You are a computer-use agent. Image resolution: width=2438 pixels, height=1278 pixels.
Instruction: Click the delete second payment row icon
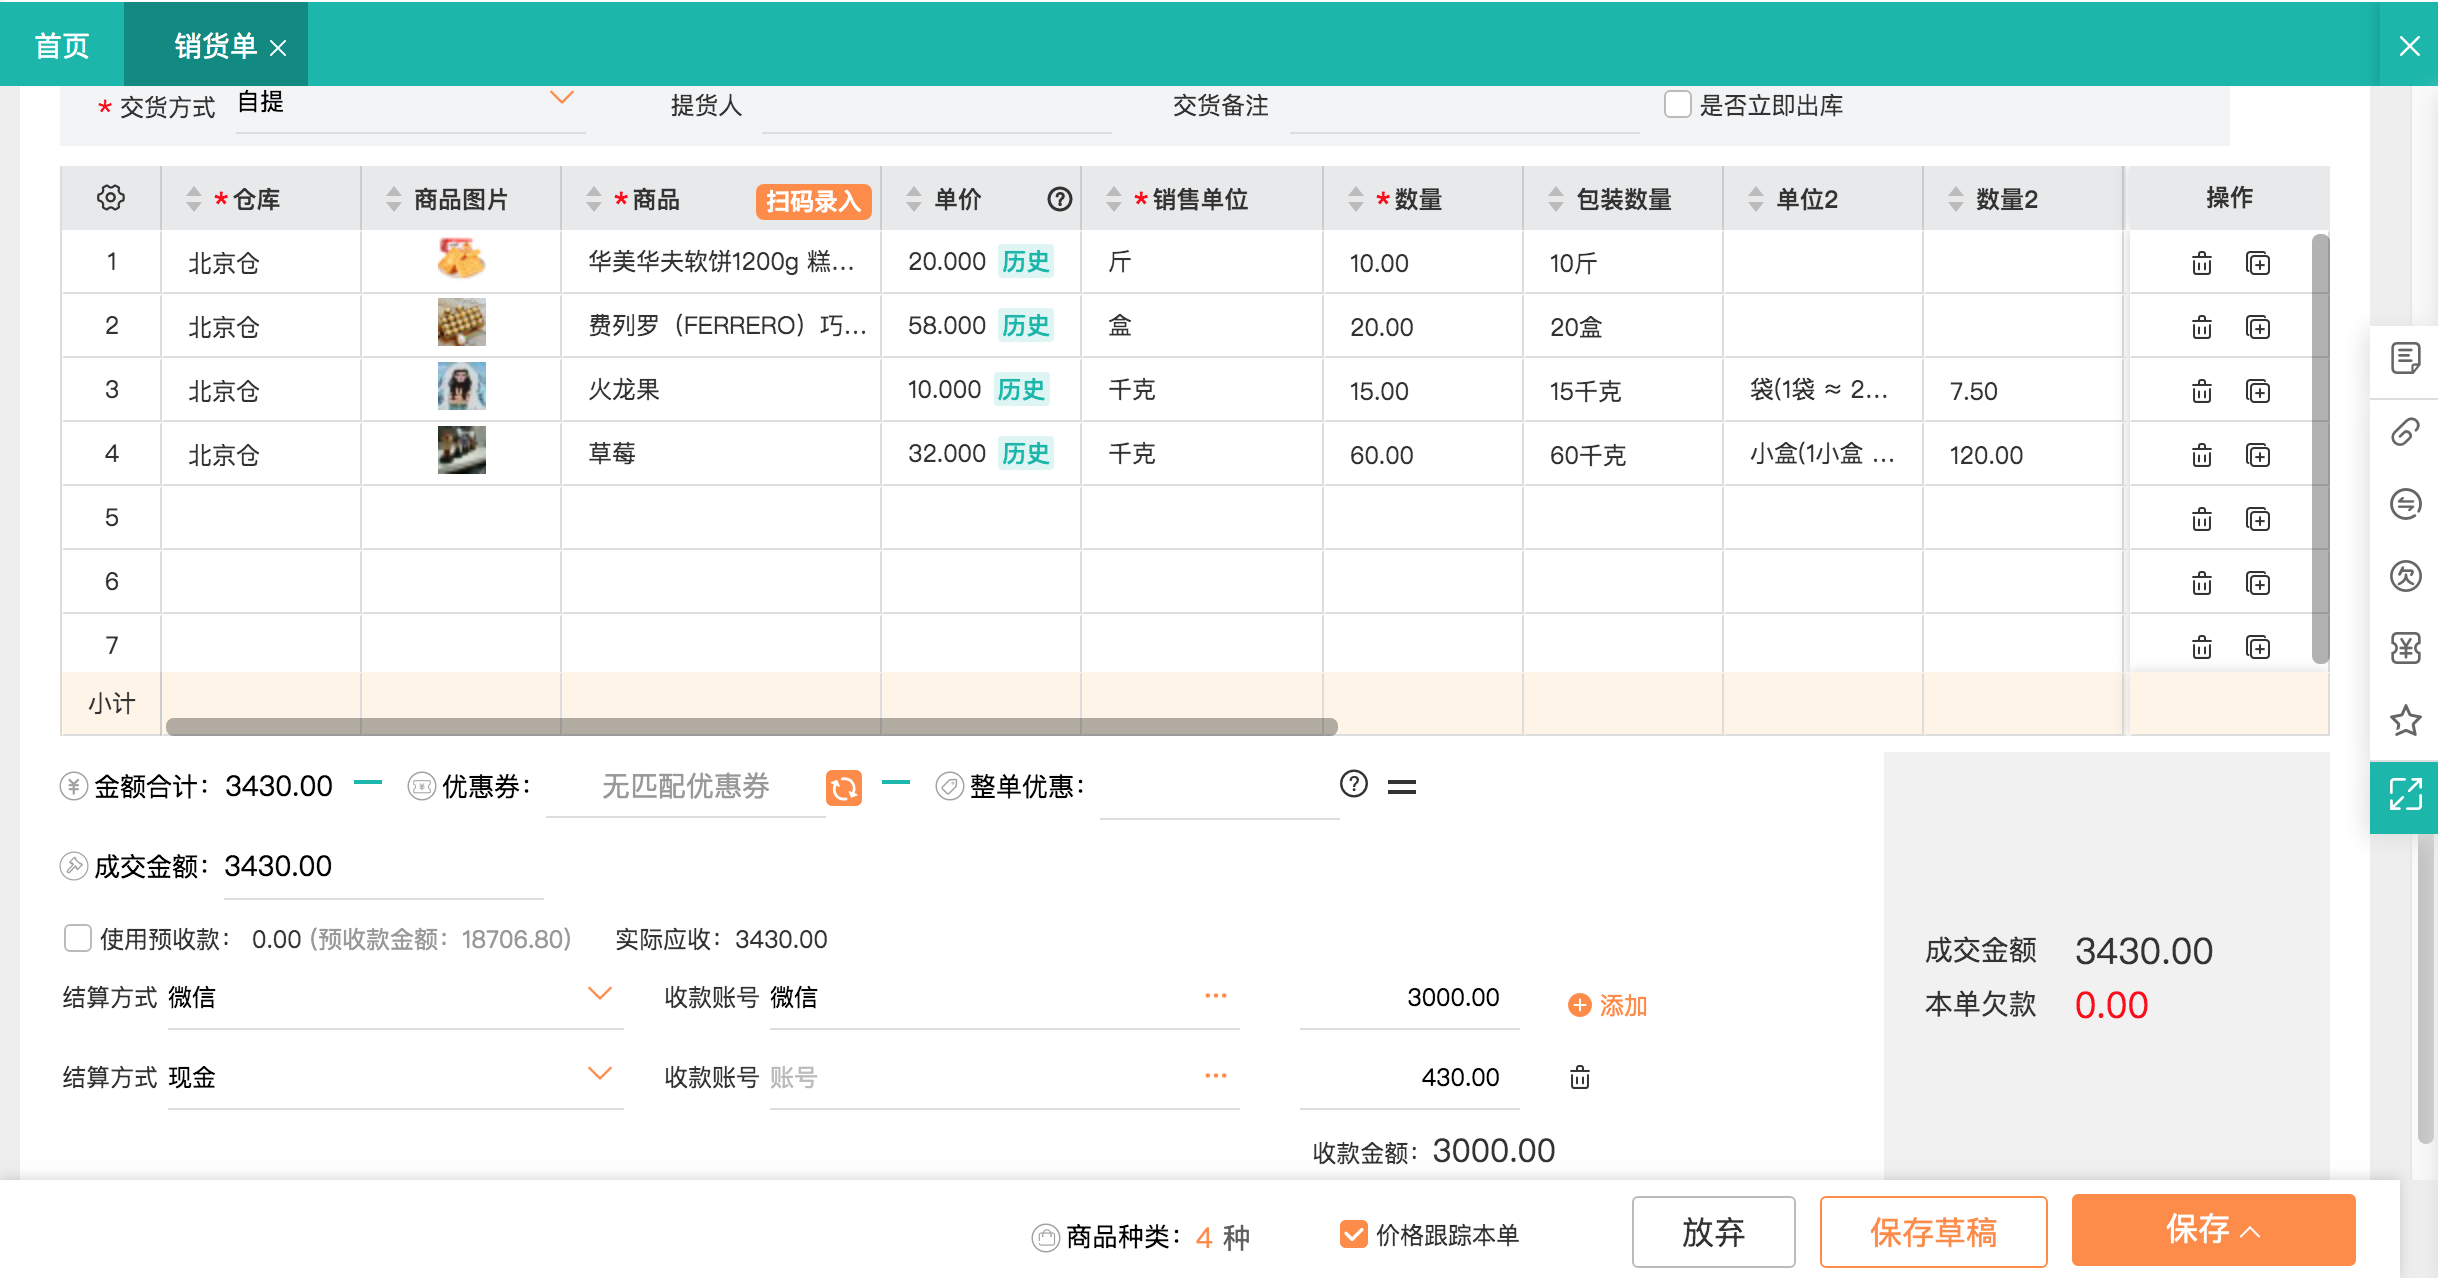pyautogui.click(x=1580, y=1077)
